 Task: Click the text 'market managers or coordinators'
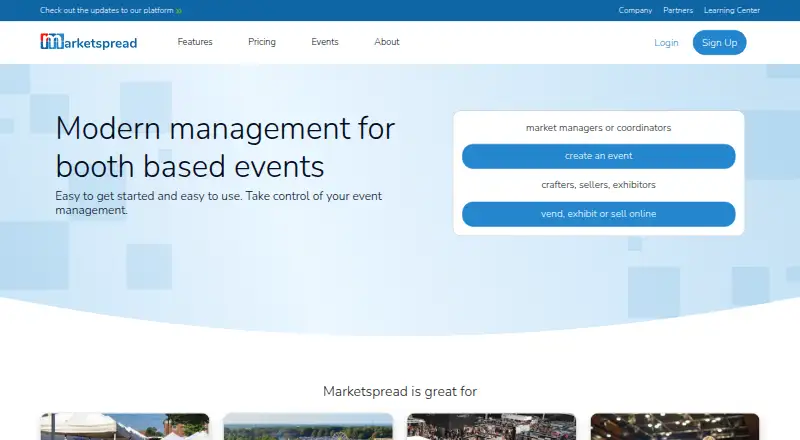(598, 128)
